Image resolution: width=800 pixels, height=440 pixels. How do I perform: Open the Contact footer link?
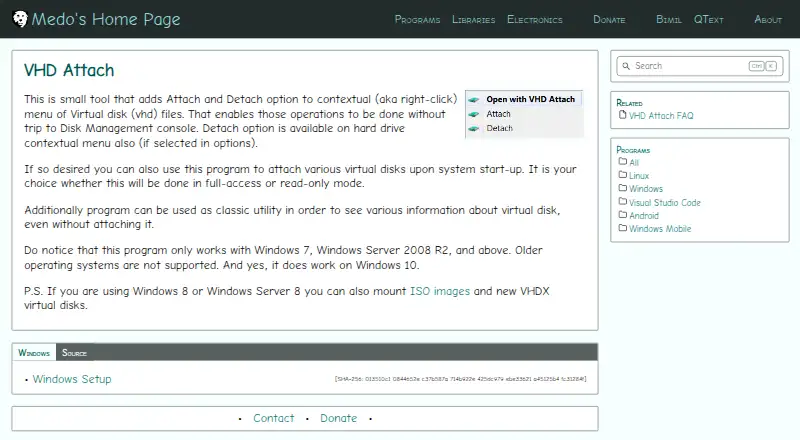[273, 419]
